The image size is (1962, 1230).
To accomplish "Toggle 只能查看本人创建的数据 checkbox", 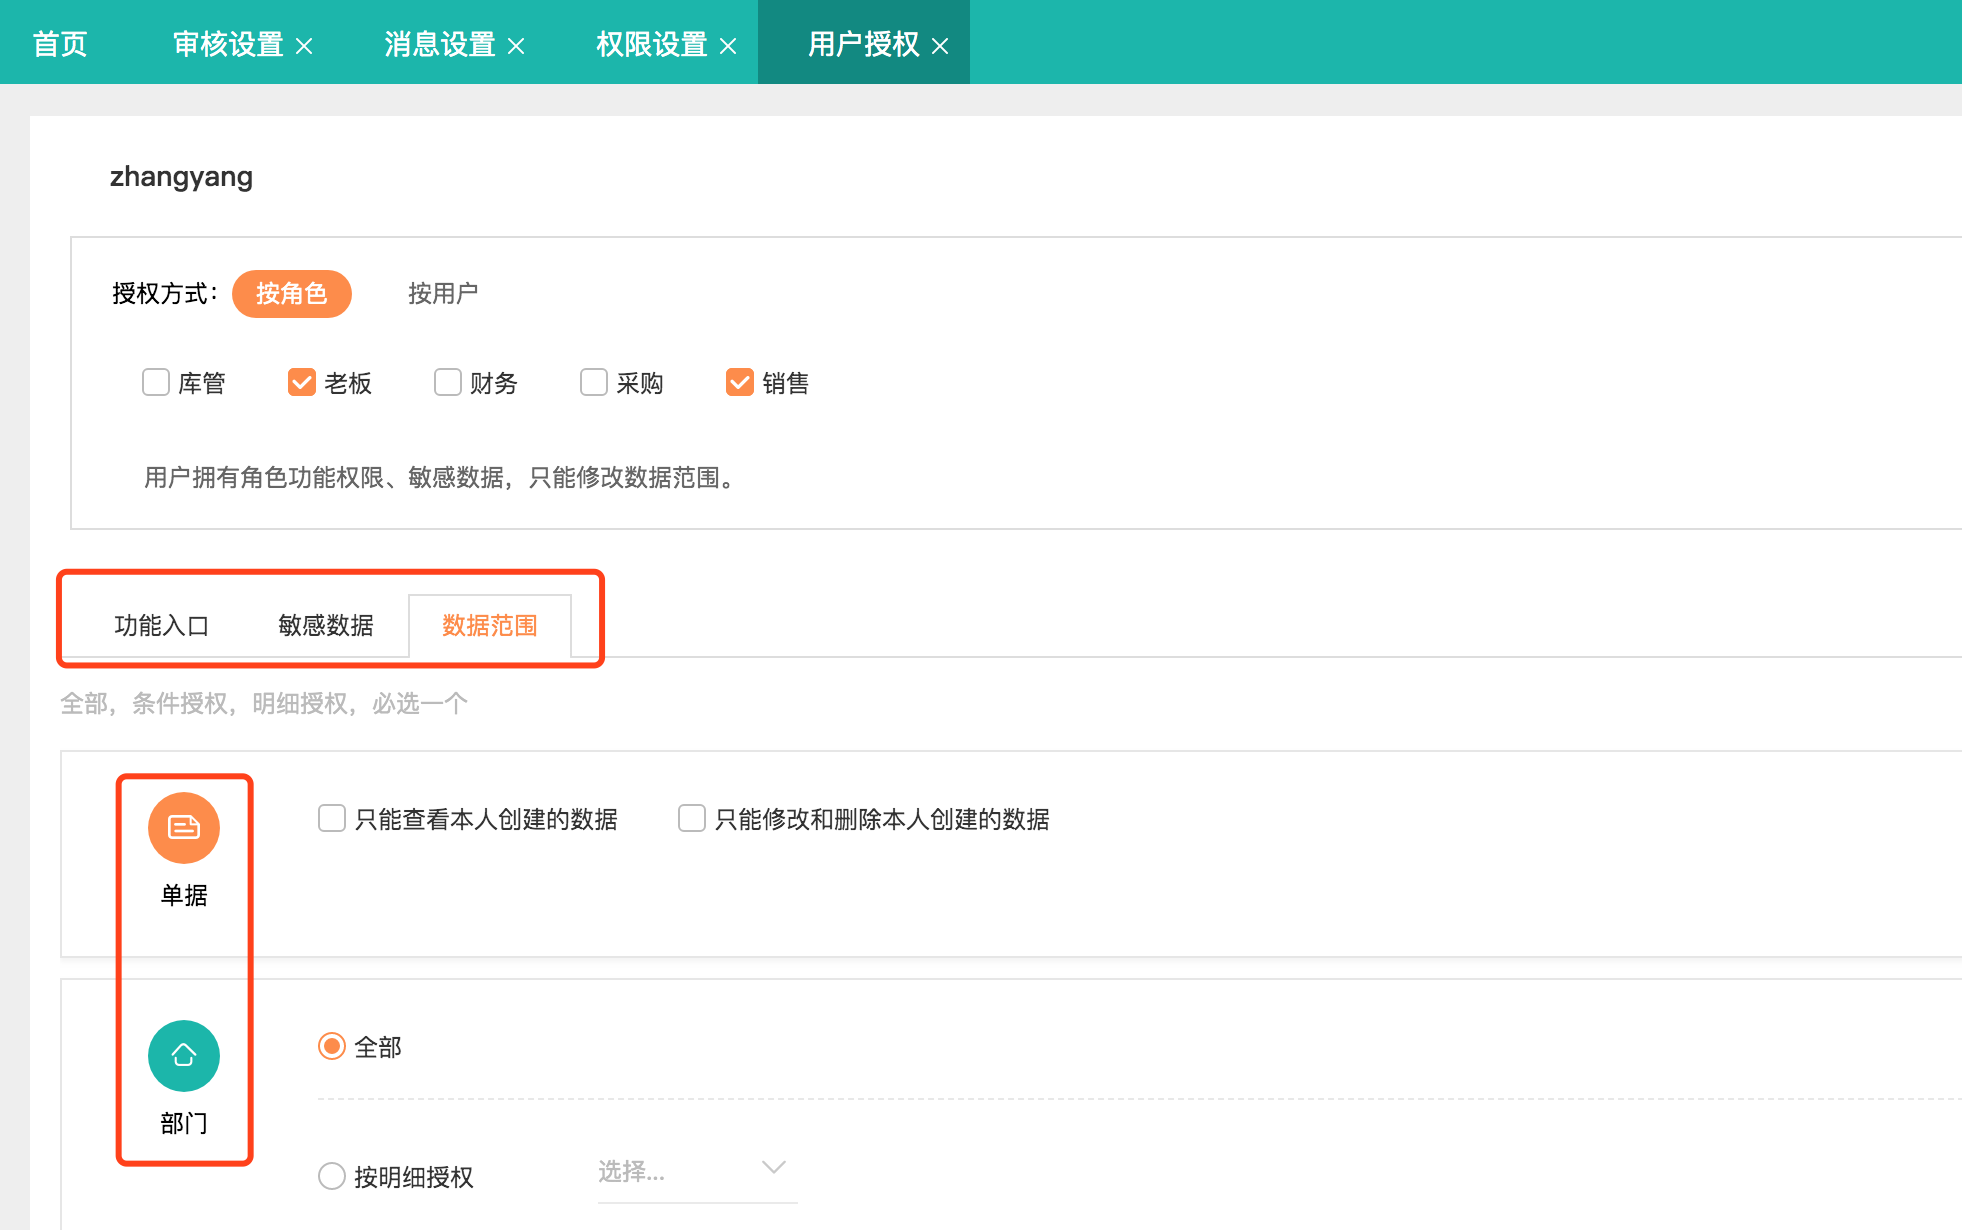I will pos(331,818).
